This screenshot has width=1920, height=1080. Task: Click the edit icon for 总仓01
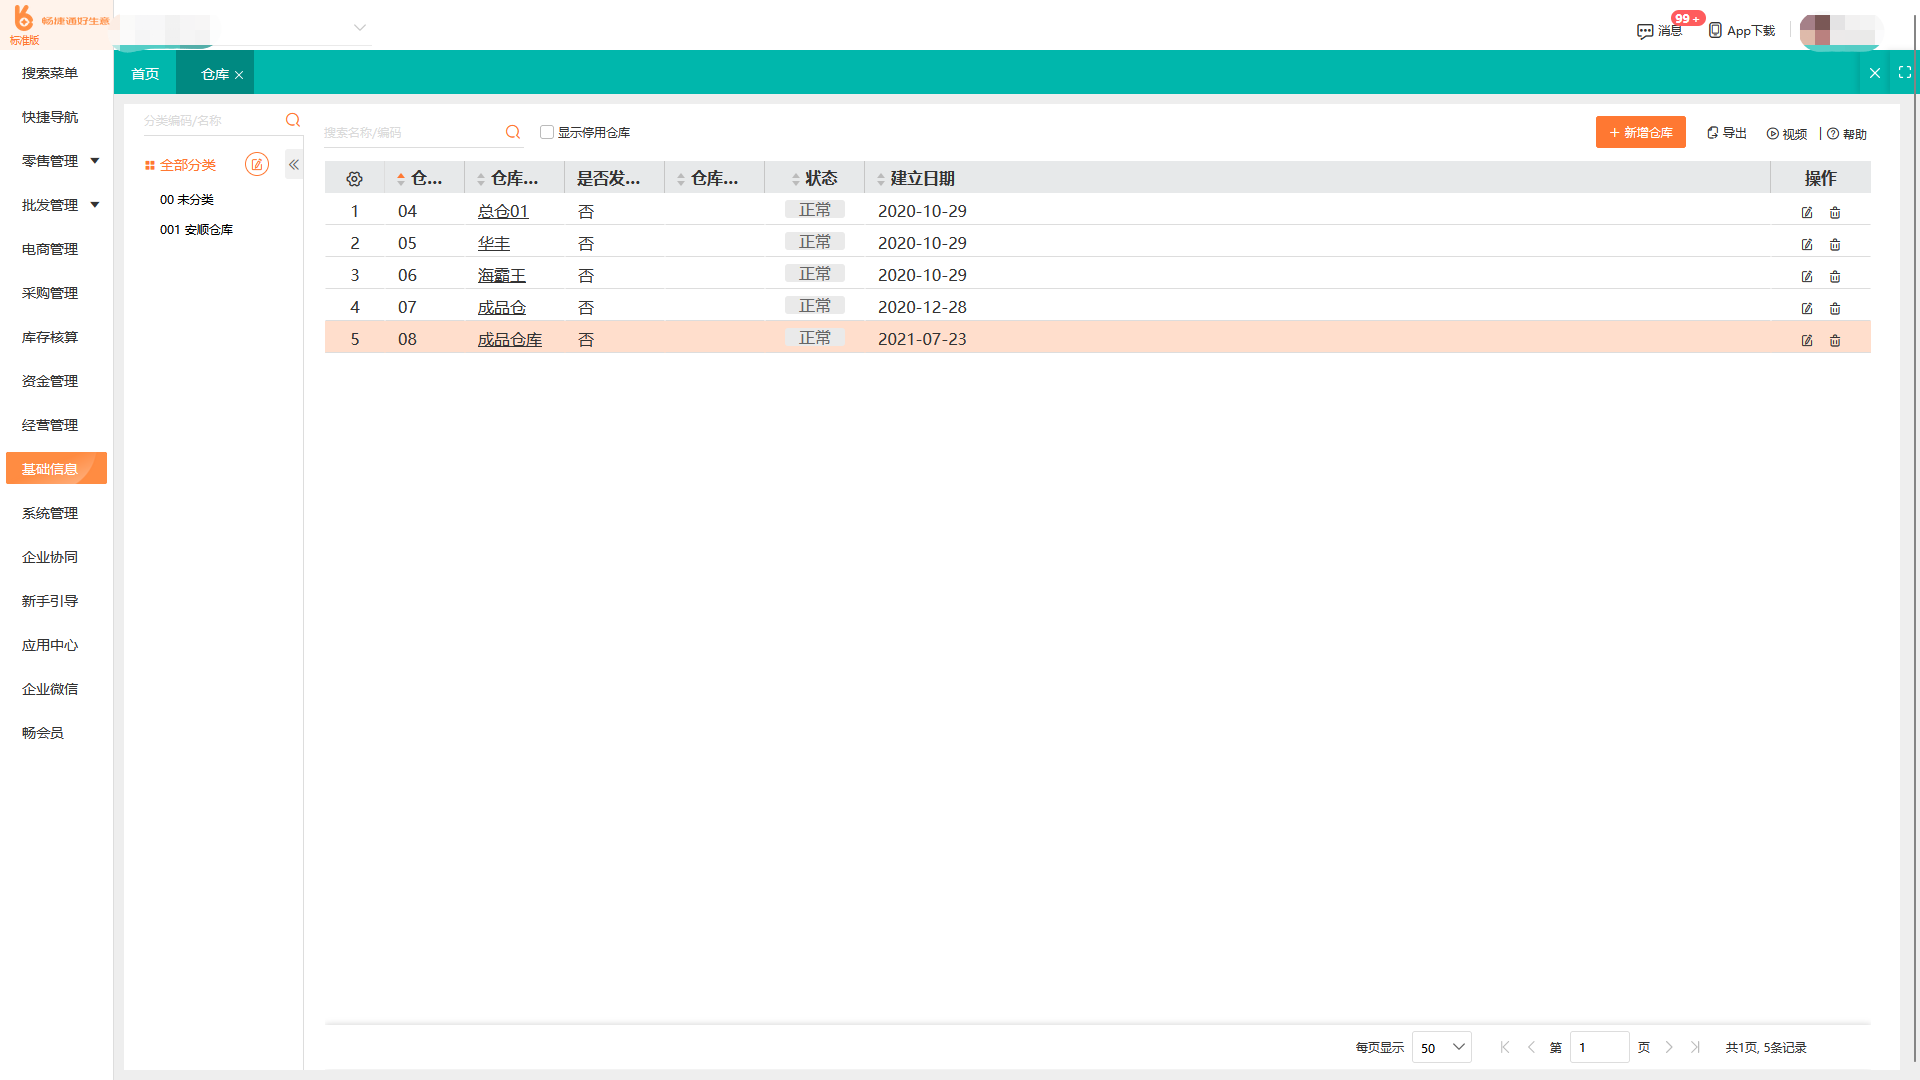[1807, 211]
